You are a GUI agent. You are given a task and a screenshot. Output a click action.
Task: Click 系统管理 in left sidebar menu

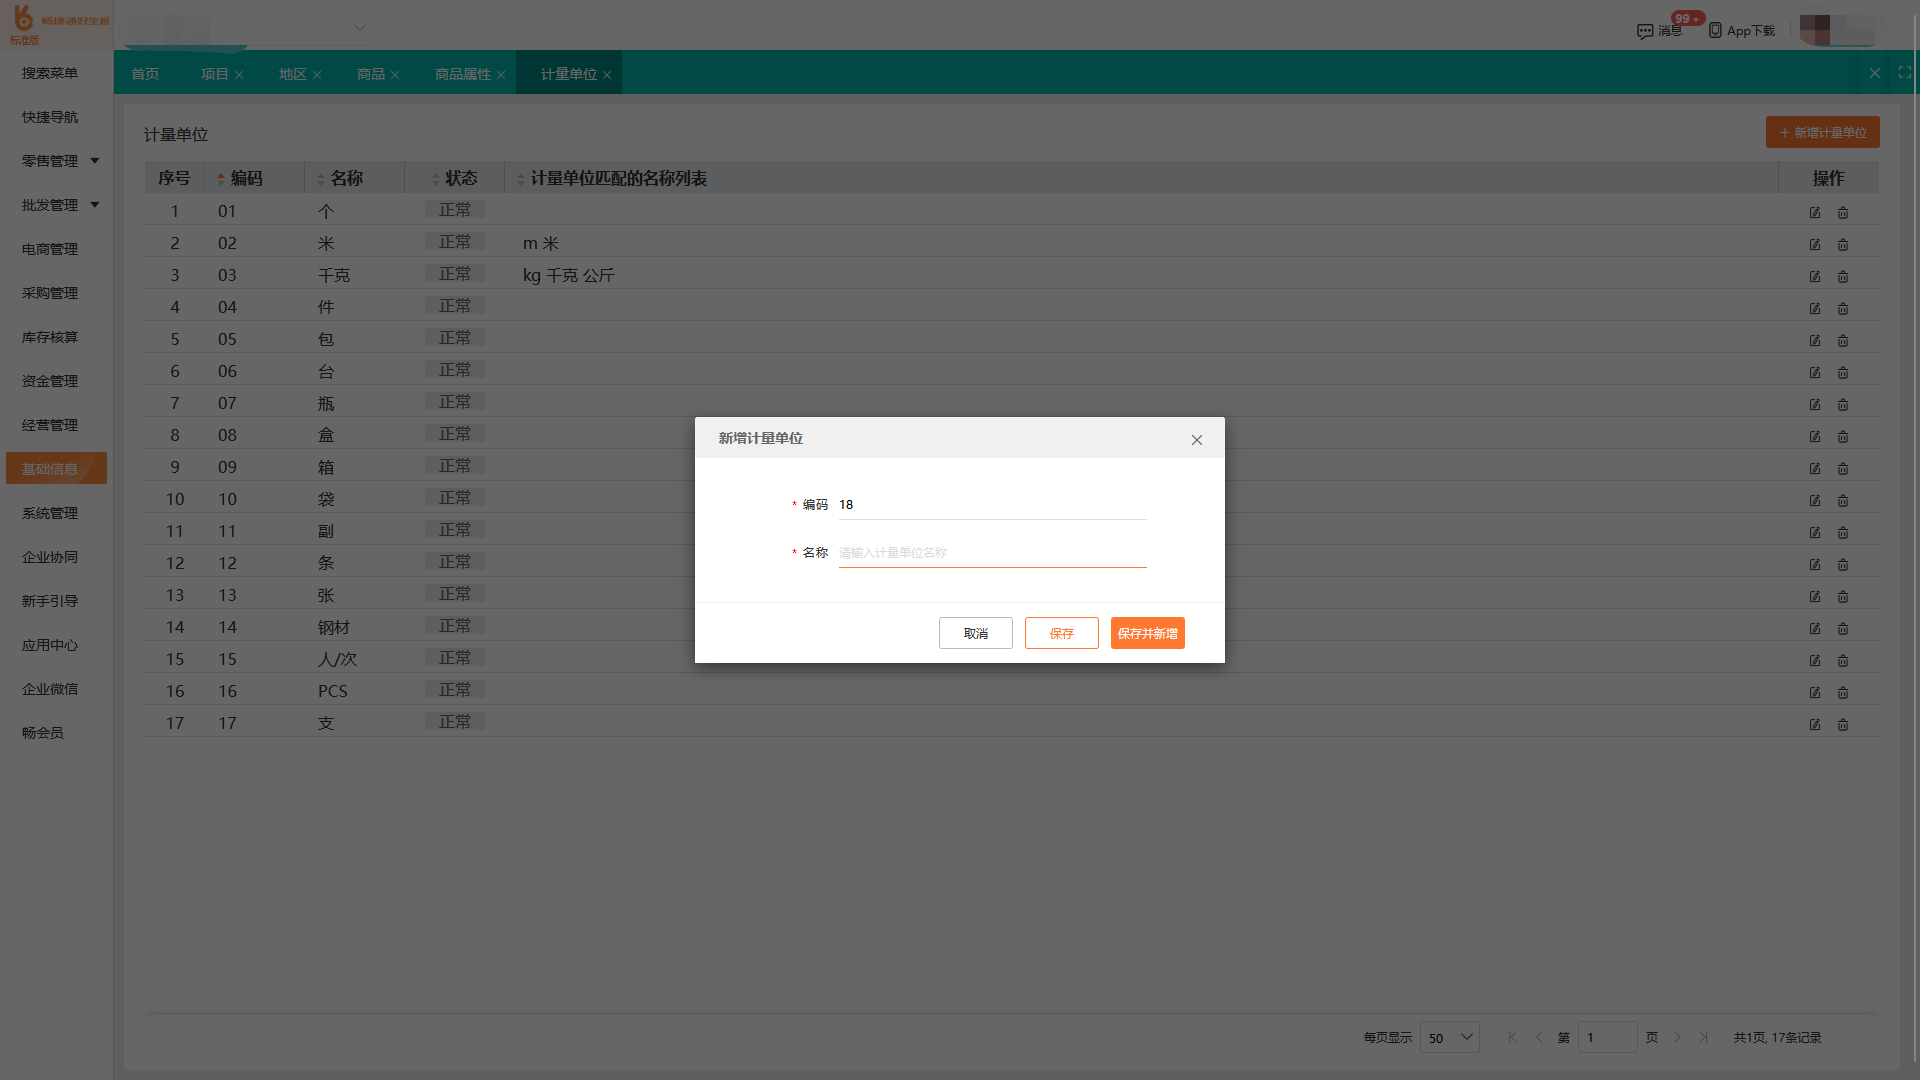pyautogui.click(x=53, y=513)
